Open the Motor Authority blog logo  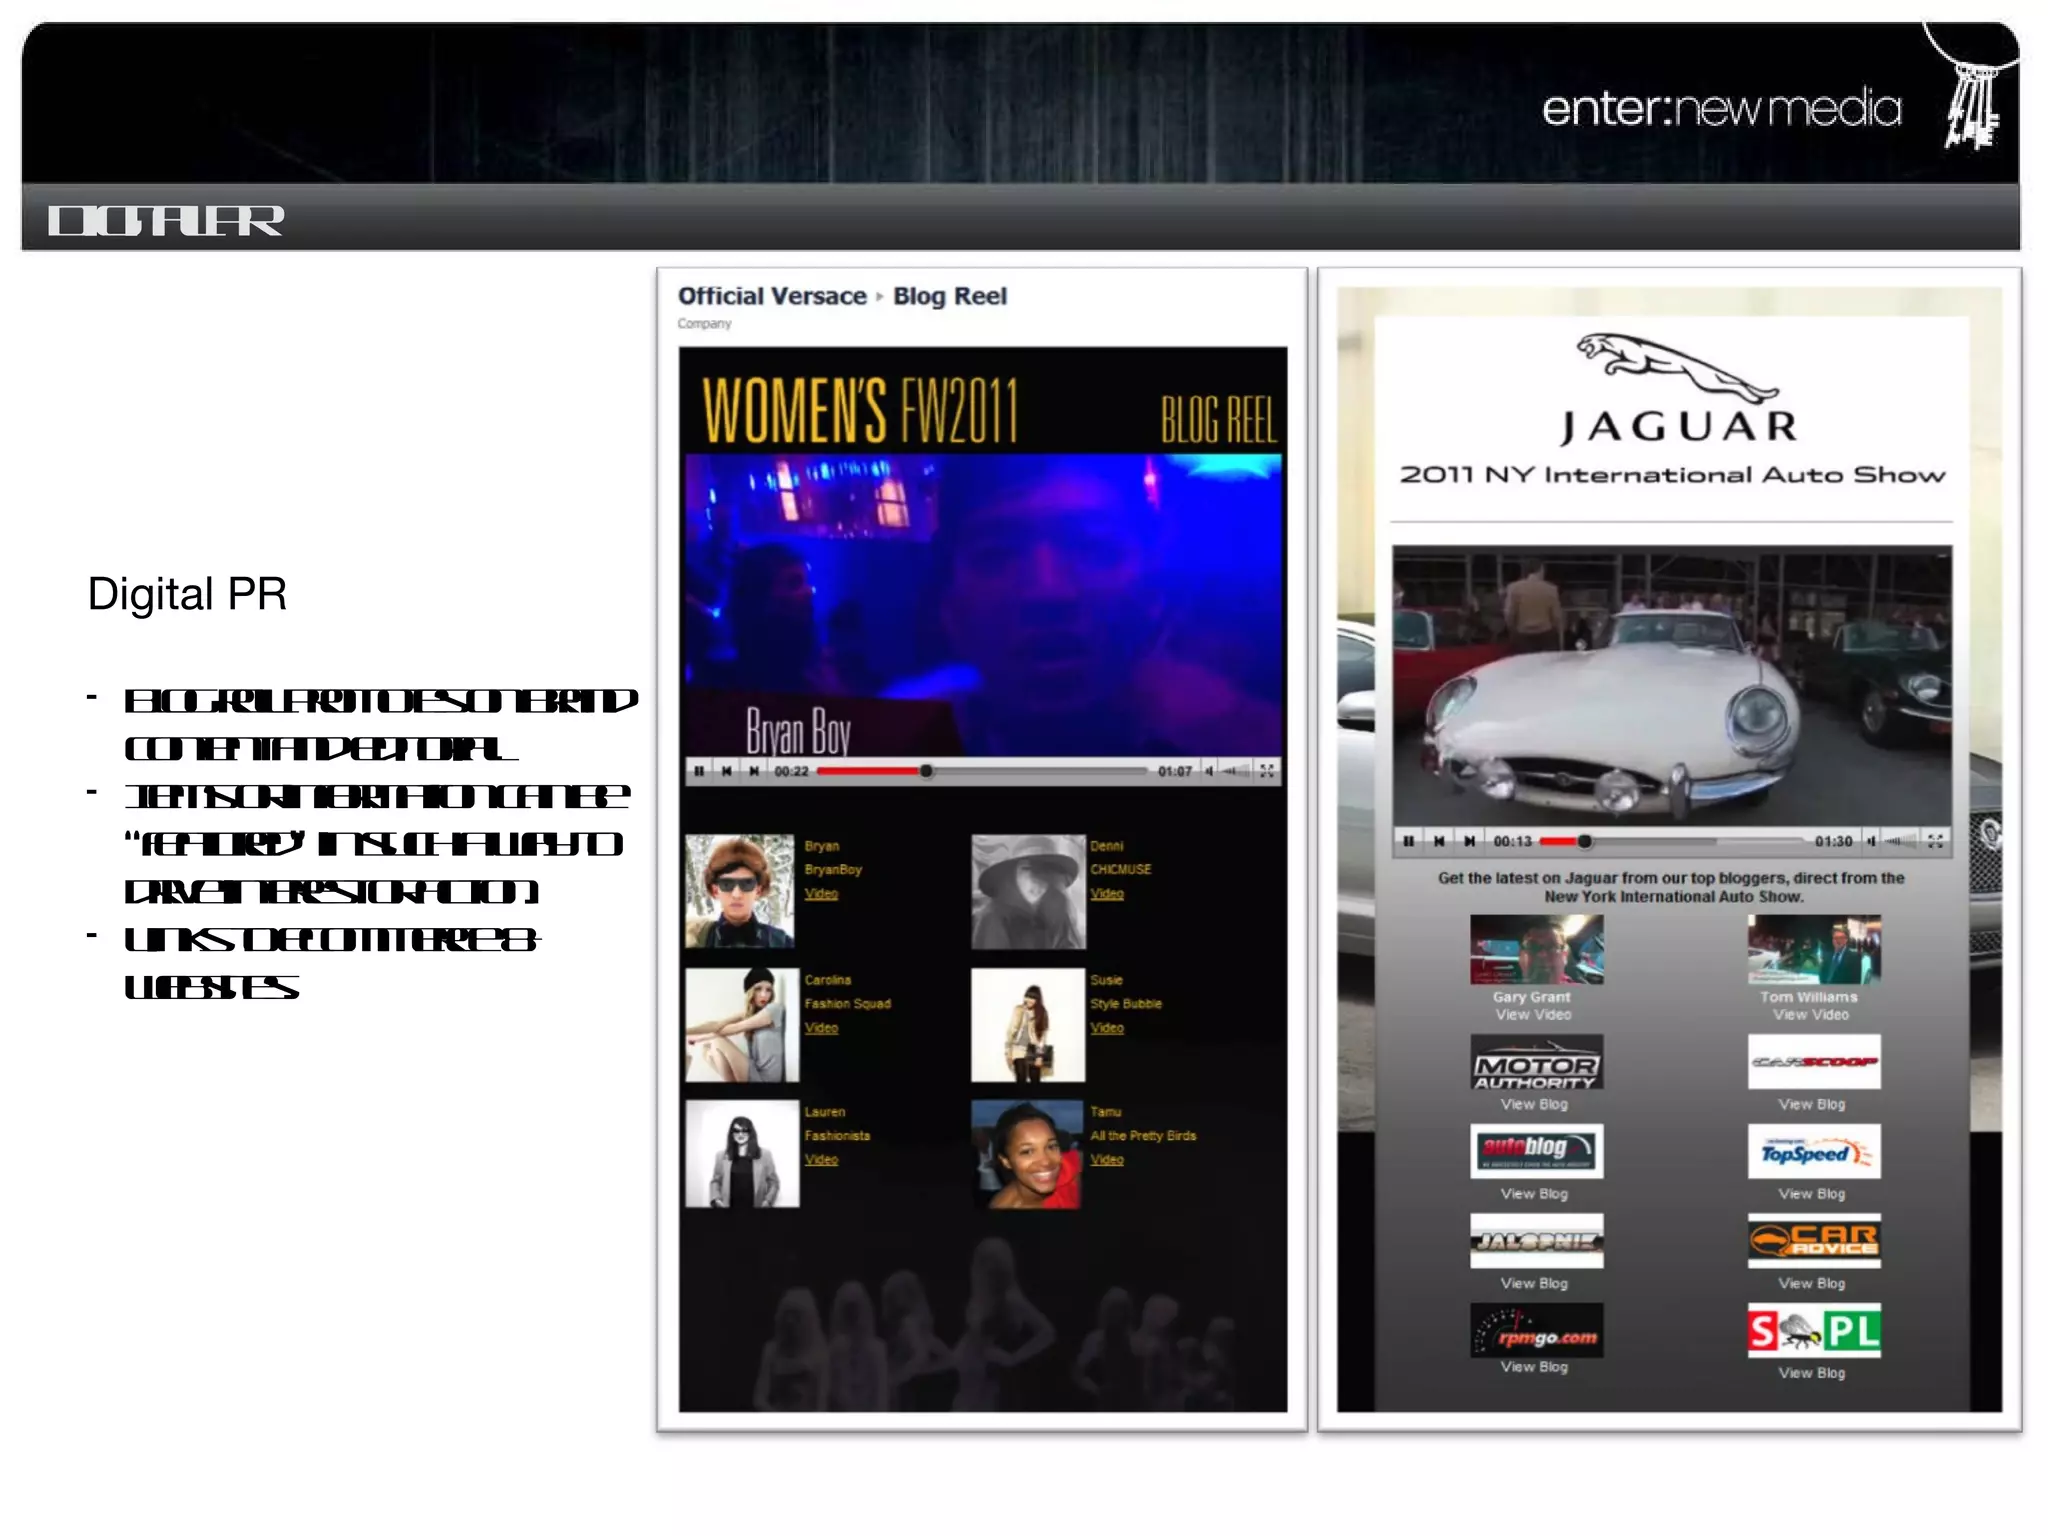pos(1536,1062)
